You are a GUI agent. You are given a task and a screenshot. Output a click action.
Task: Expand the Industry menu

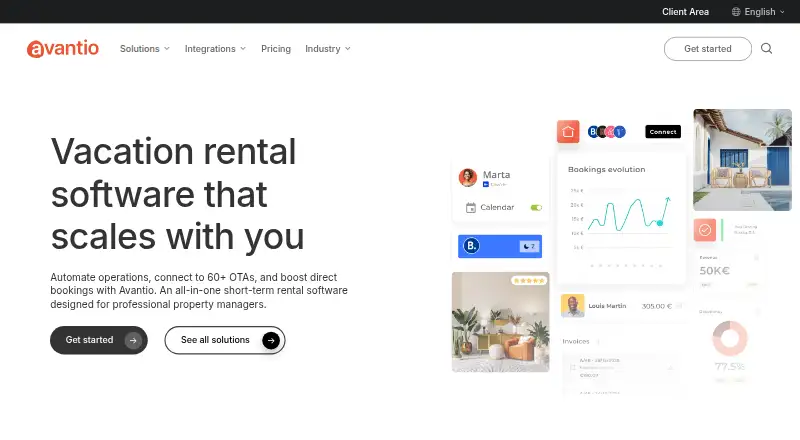328,48
